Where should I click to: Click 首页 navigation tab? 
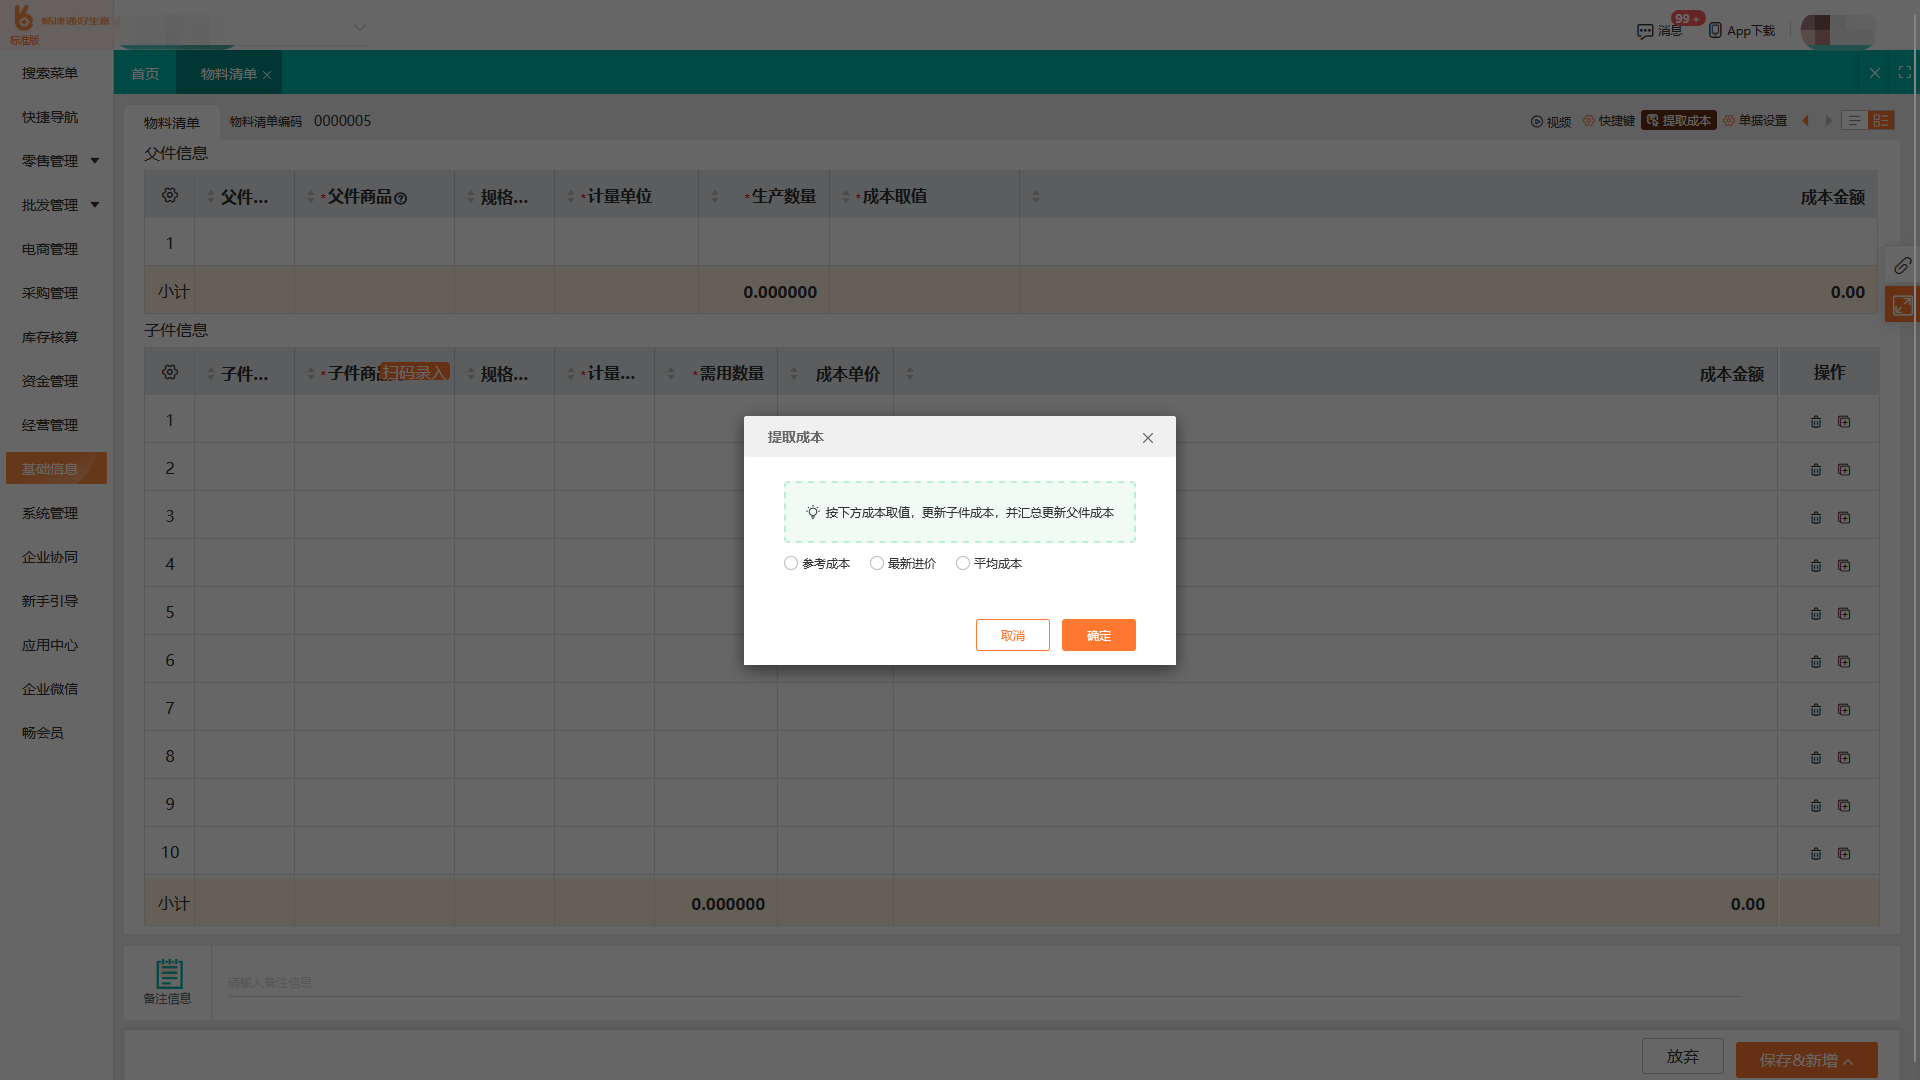[x=145, y=73]
